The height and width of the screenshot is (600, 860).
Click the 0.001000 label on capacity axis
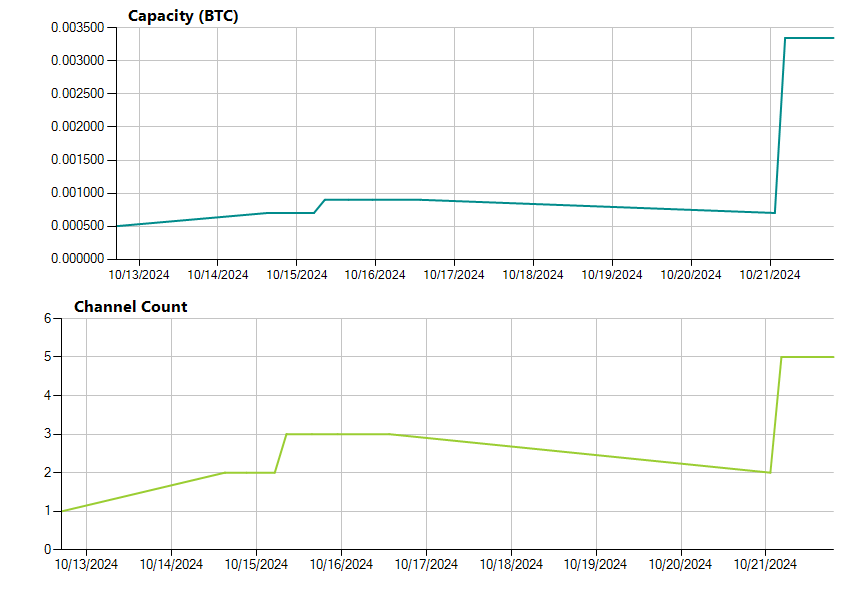[78, 193]
